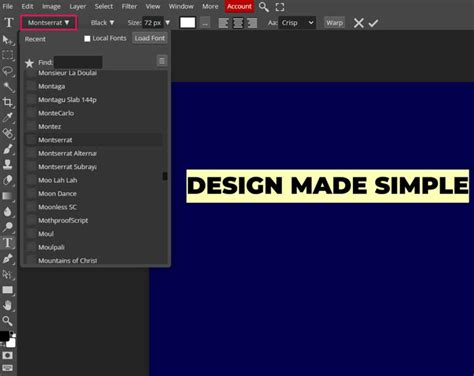Open font list options icon beside Find
Screen dimensions: 474x376
(162, 61)
